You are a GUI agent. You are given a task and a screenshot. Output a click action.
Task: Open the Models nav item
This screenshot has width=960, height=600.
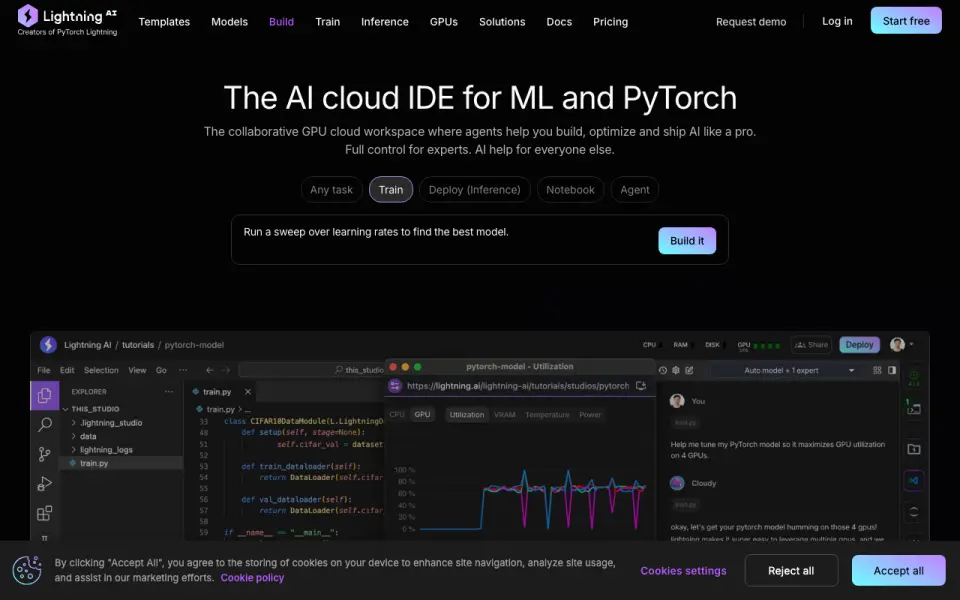coord(230,21)
